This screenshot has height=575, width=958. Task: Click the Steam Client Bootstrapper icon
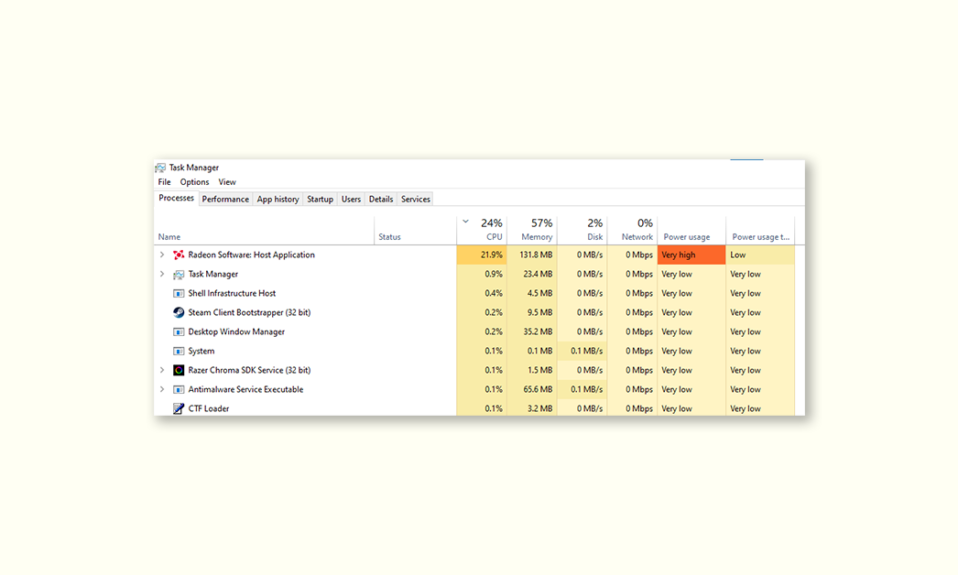coord(179,312)
